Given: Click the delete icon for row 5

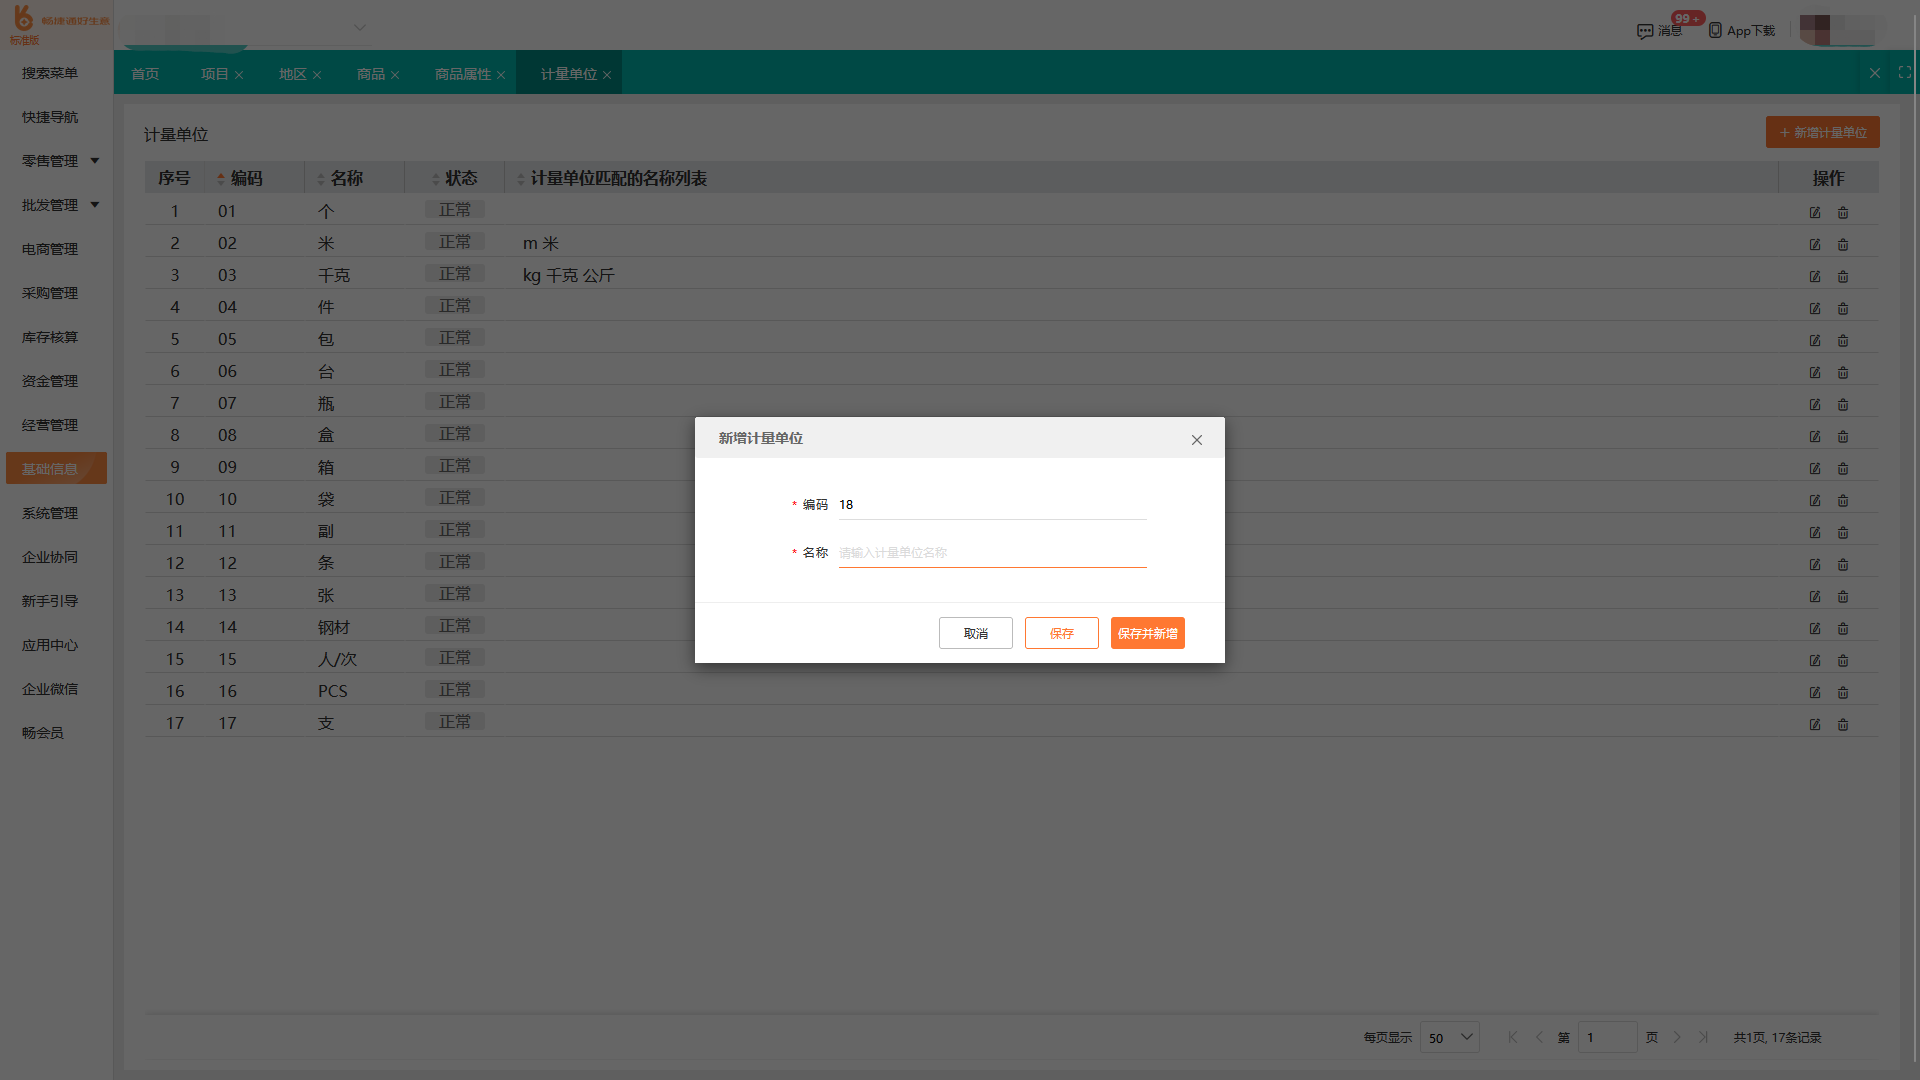Looking at the screenshot, I should click(x=1842, y=340).
